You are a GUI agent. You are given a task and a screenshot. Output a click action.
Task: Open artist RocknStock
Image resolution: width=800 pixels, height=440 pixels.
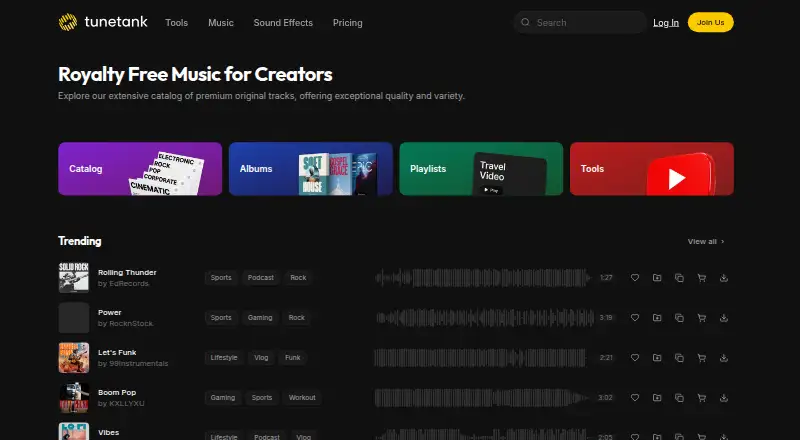tap(126, 324)
